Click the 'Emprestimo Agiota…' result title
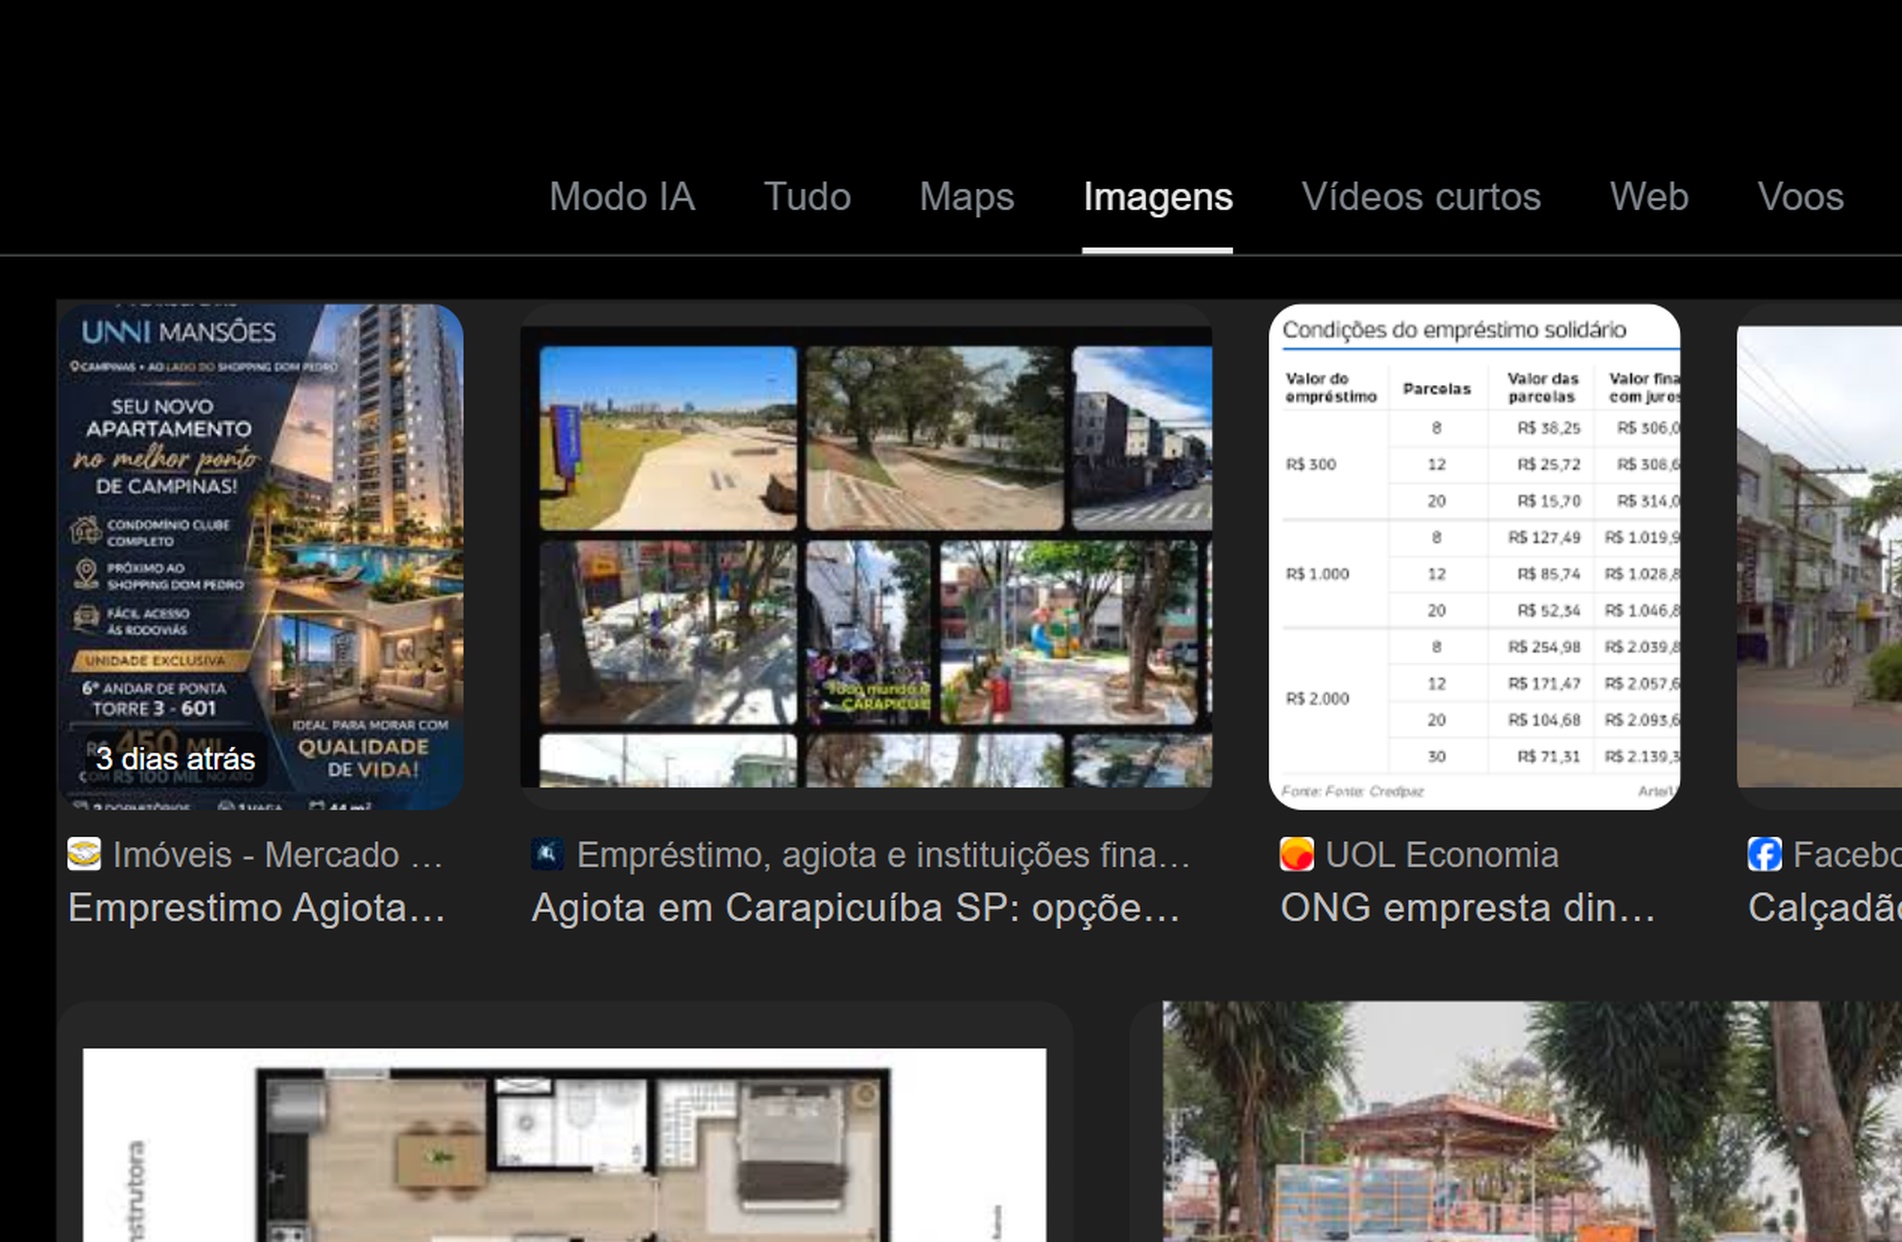 pos(257,908)
